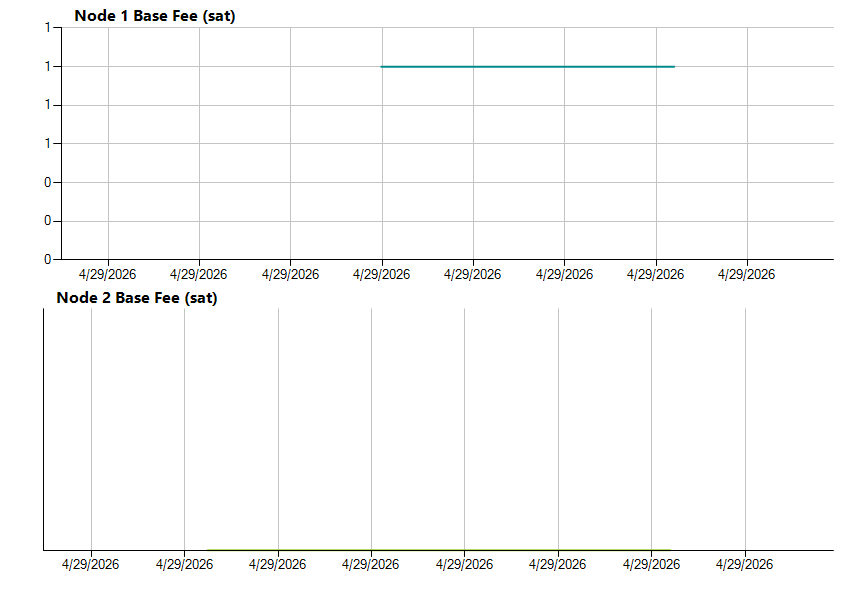Pick sixth date label on Node 1 x-axis
860x600 pixels.
[564, 274]
